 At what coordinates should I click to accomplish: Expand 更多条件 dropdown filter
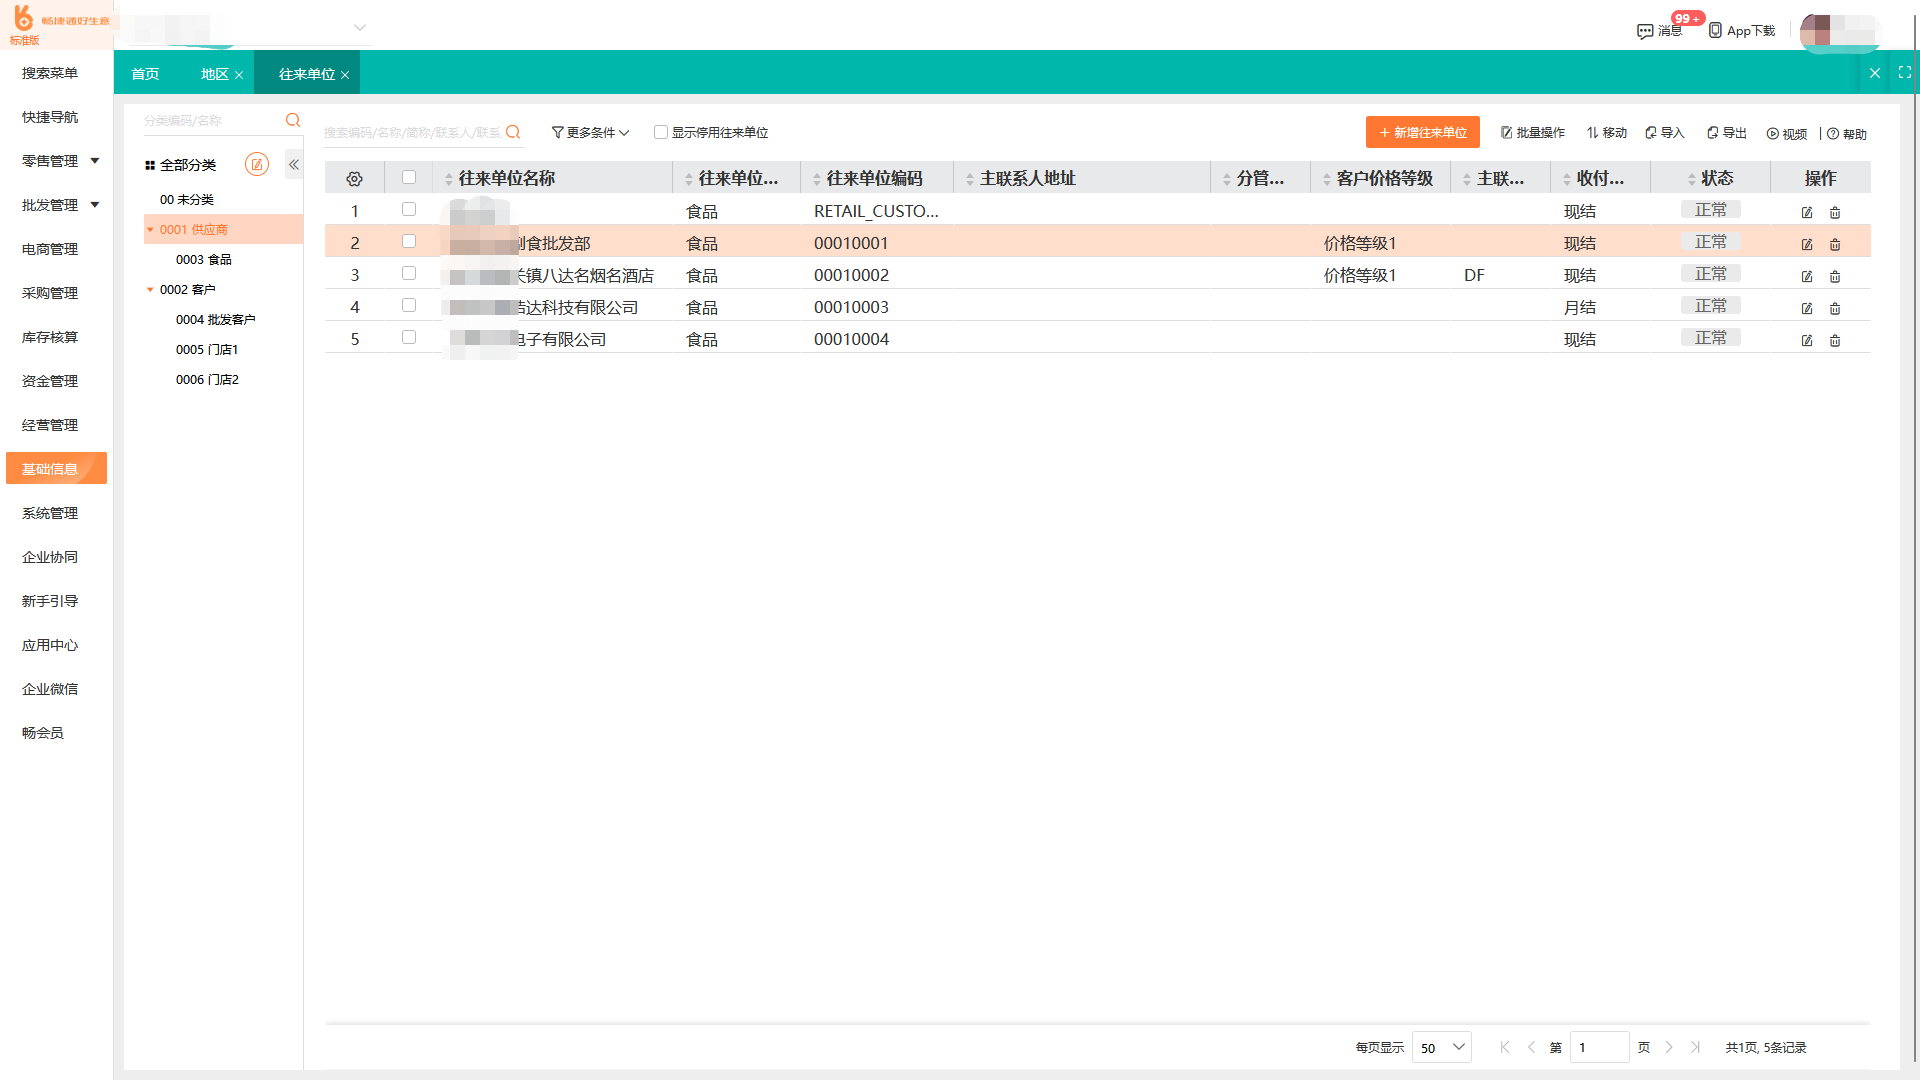pyautogui.click(x=593, y=132)
